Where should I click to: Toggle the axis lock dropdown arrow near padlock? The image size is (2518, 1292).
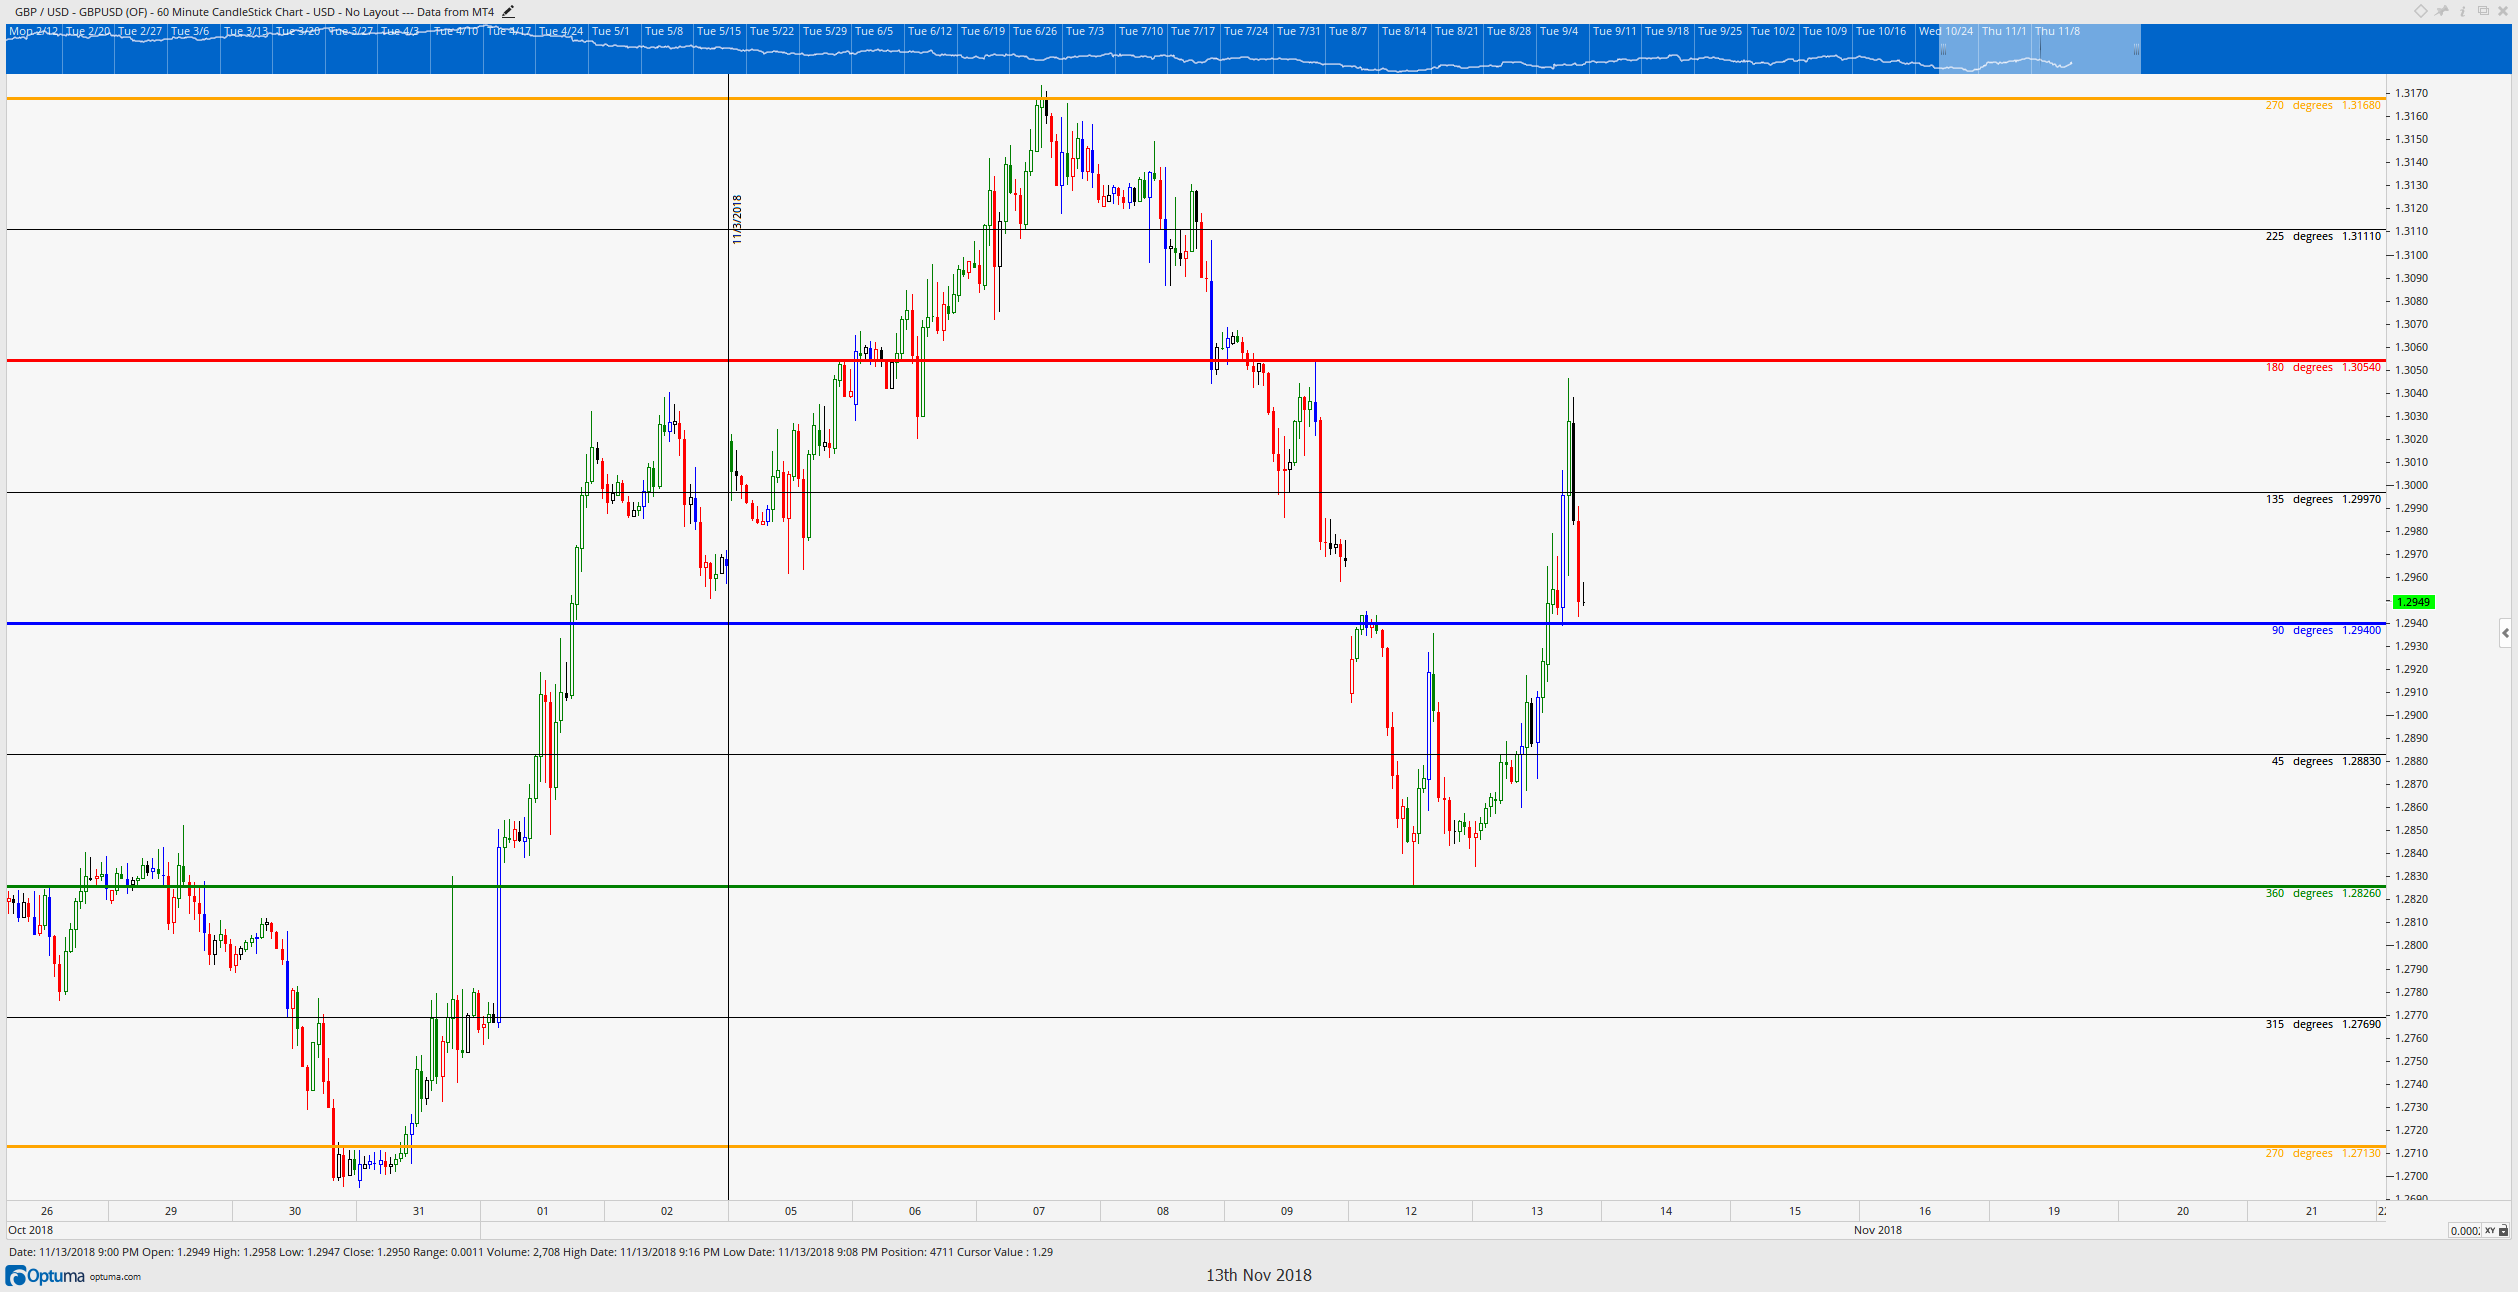(x=2503, y=1233)
